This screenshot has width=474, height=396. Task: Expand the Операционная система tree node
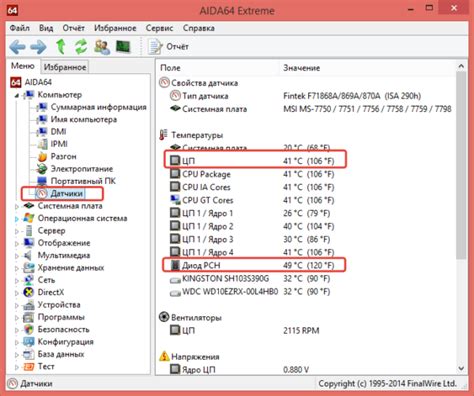[x=17, y=219]
